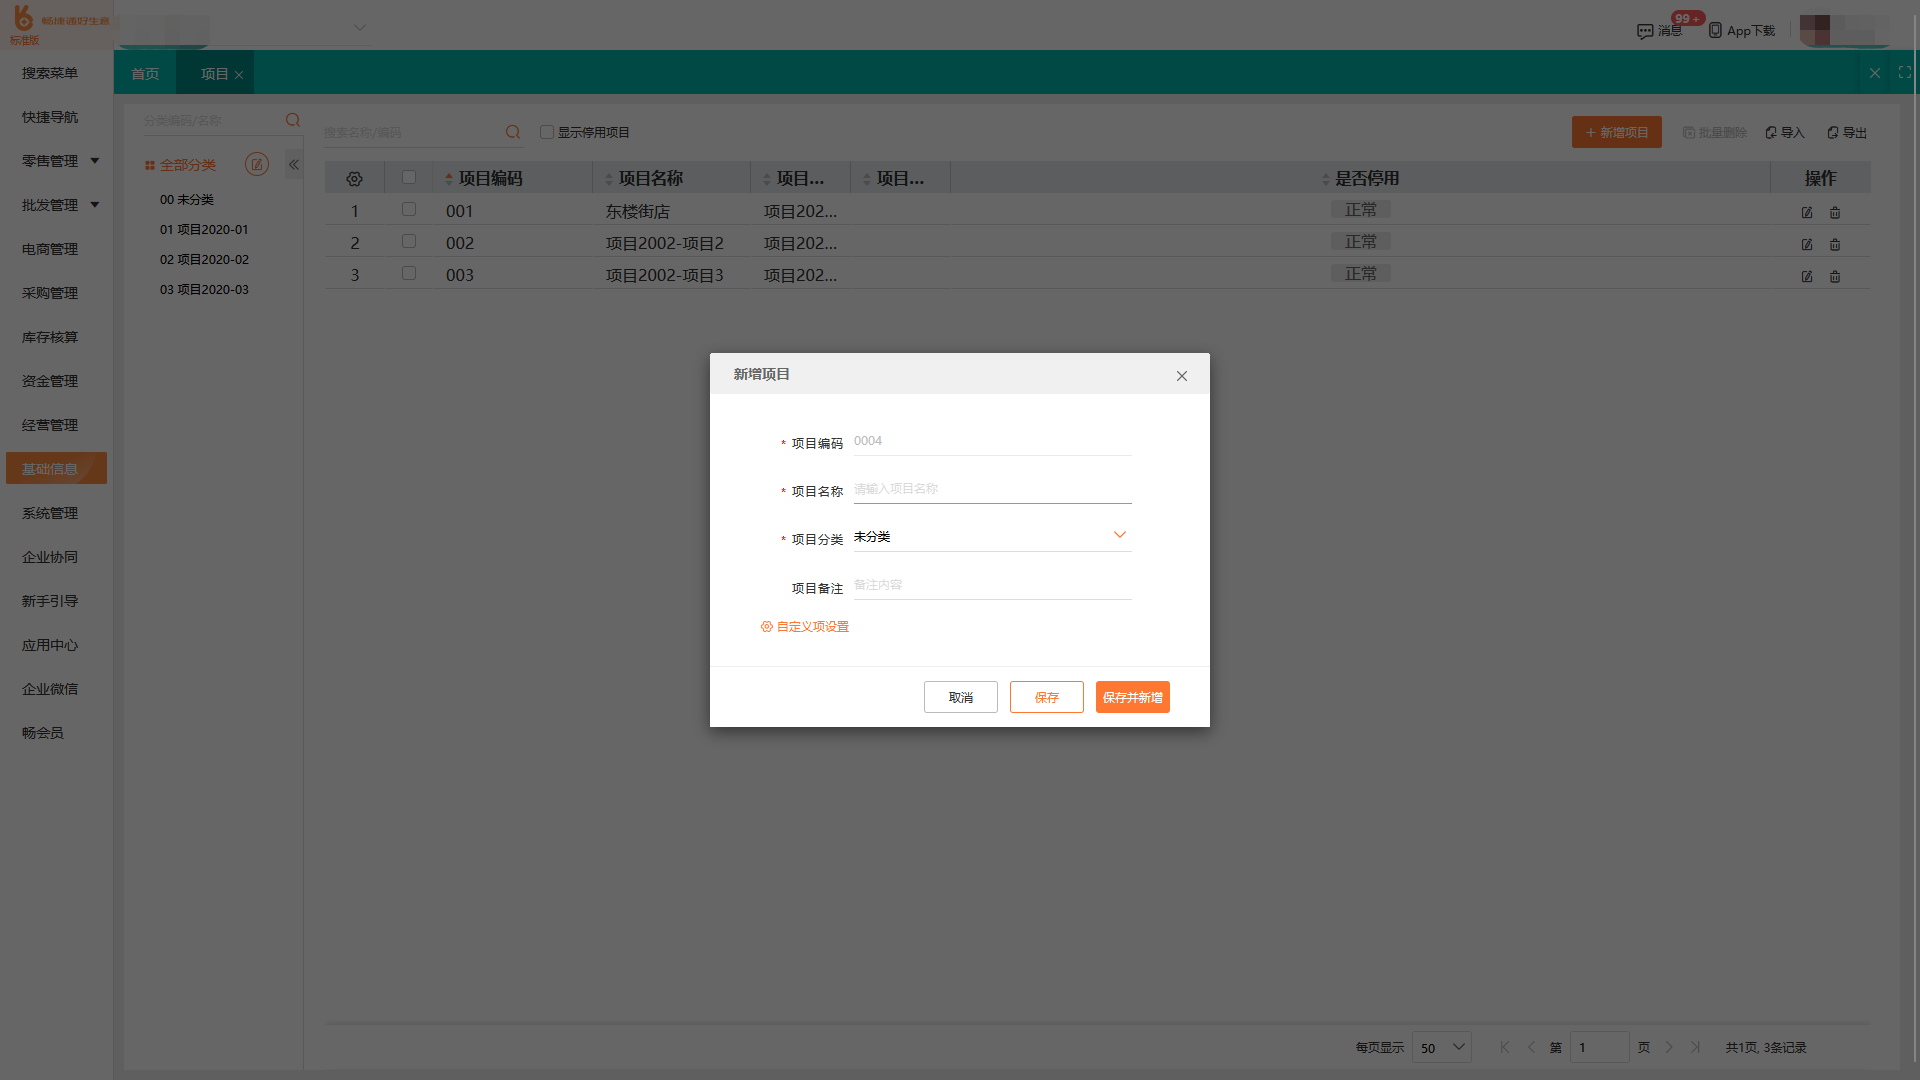Select row 003 checkbox

click(409, 273)
